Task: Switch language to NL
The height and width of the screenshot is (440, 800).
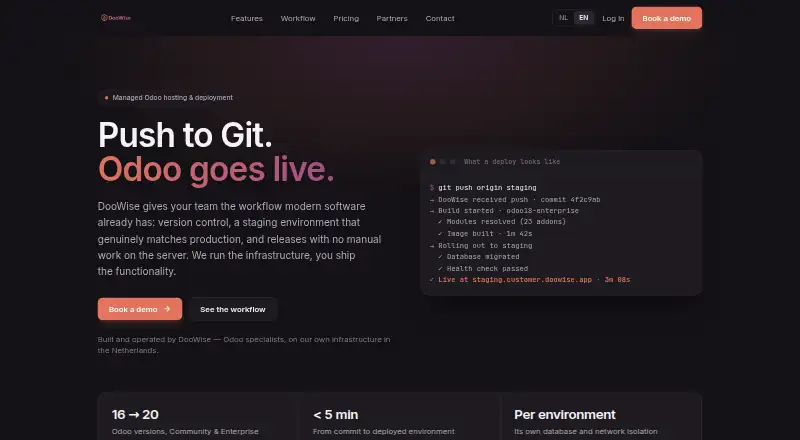Action: click(563, 18)
